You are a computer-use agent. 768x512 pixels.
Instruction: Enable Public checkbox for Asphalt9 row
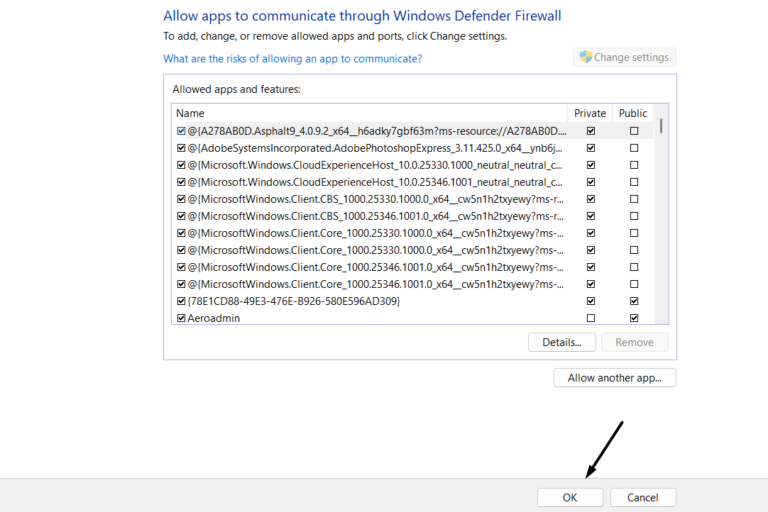click(x=634, y=131)
